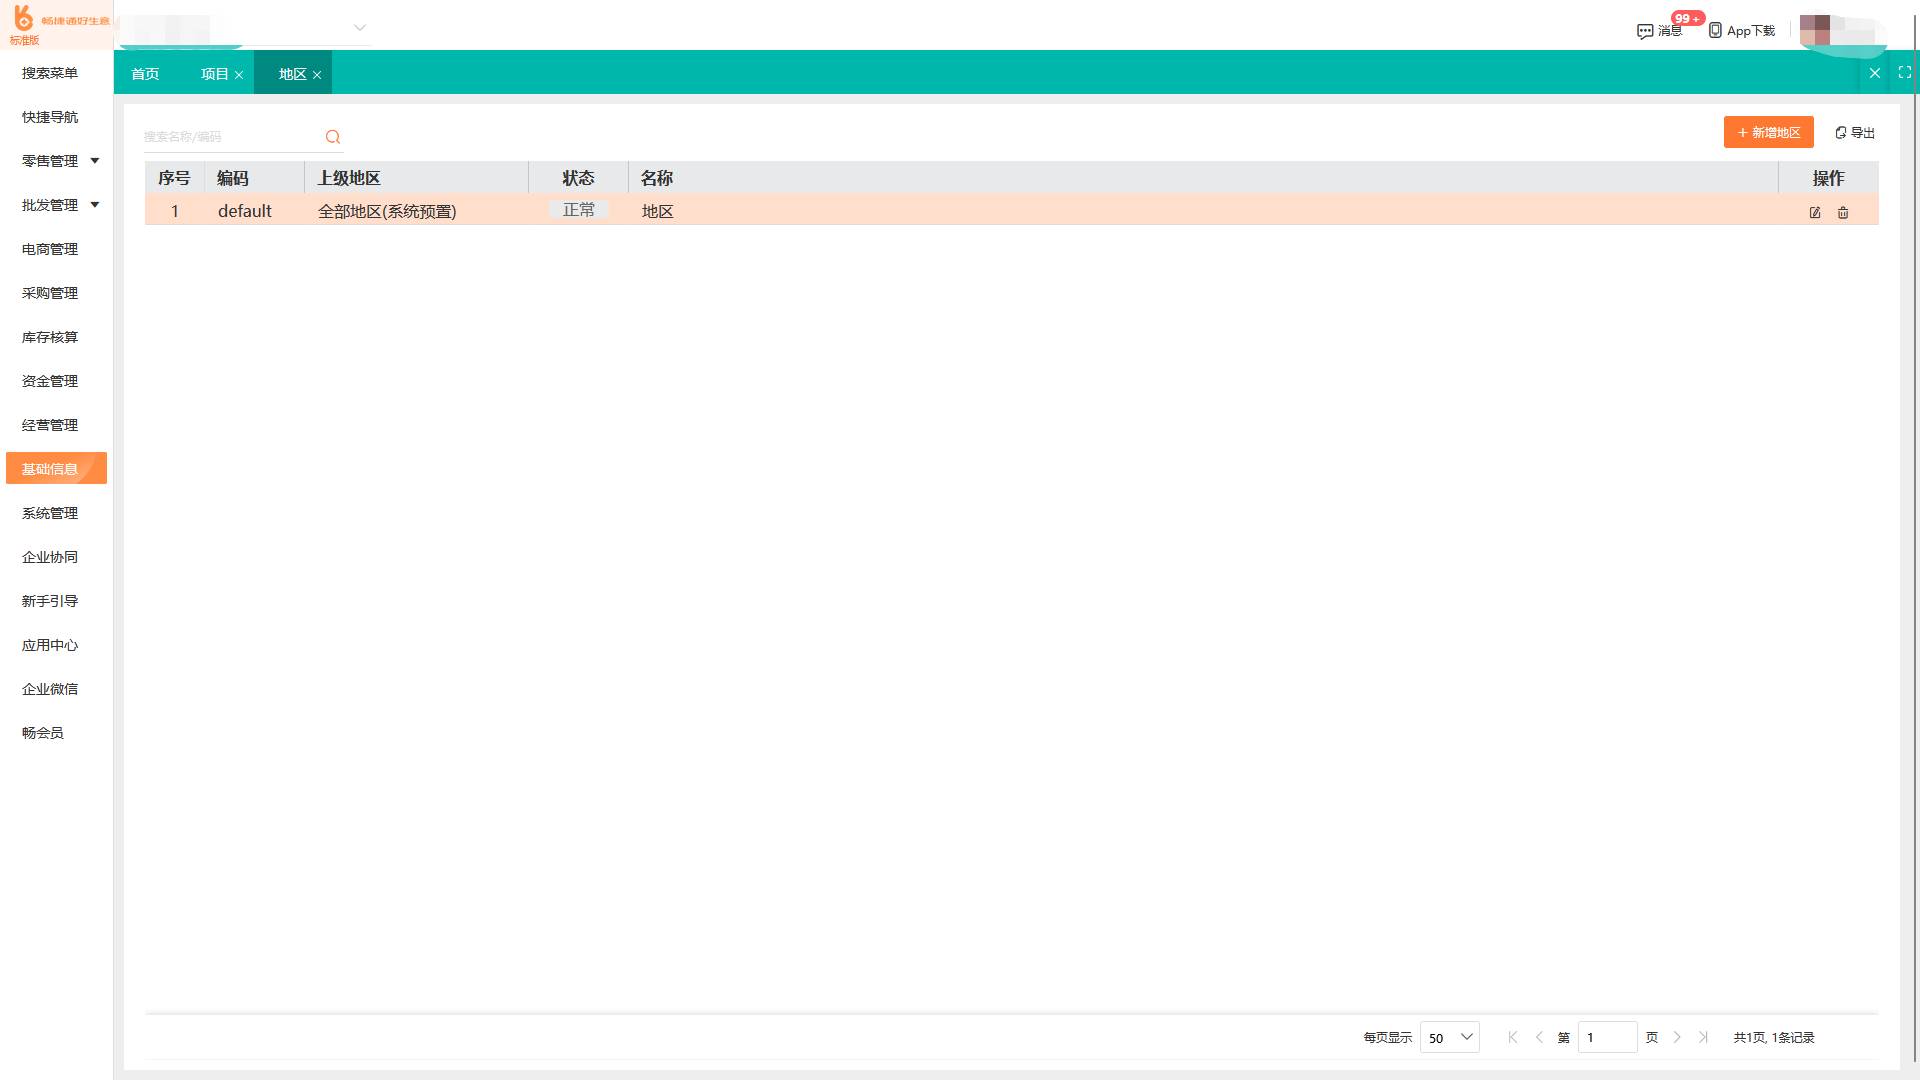Click the 地区 tab

[291, 73]
